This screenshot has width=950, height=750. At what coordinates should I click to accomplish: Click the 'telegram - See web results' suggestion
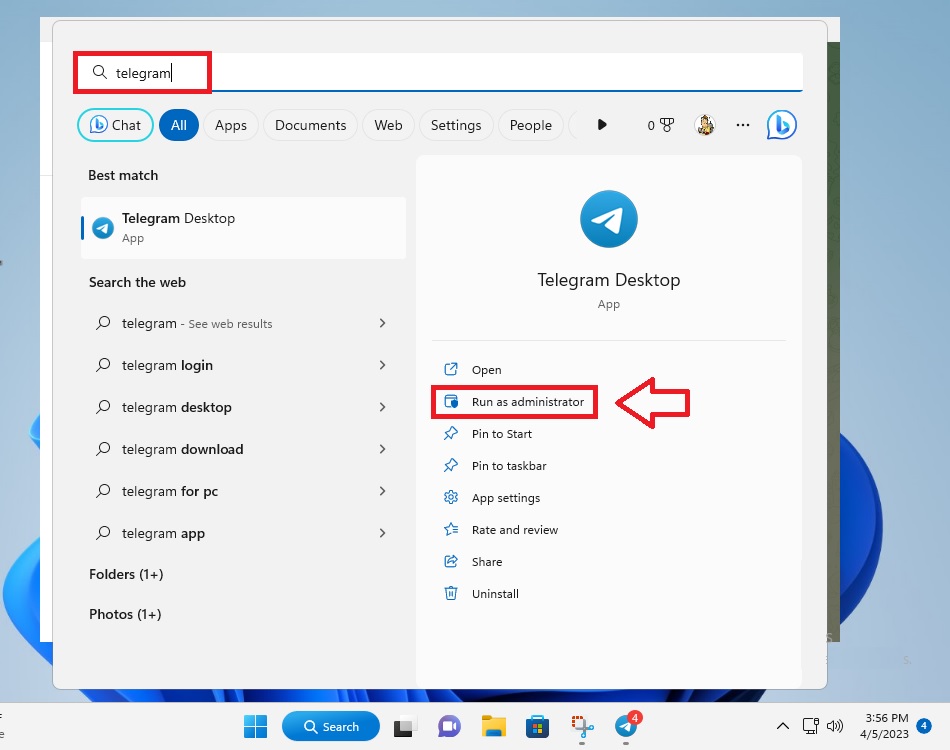tap(242, 323)
